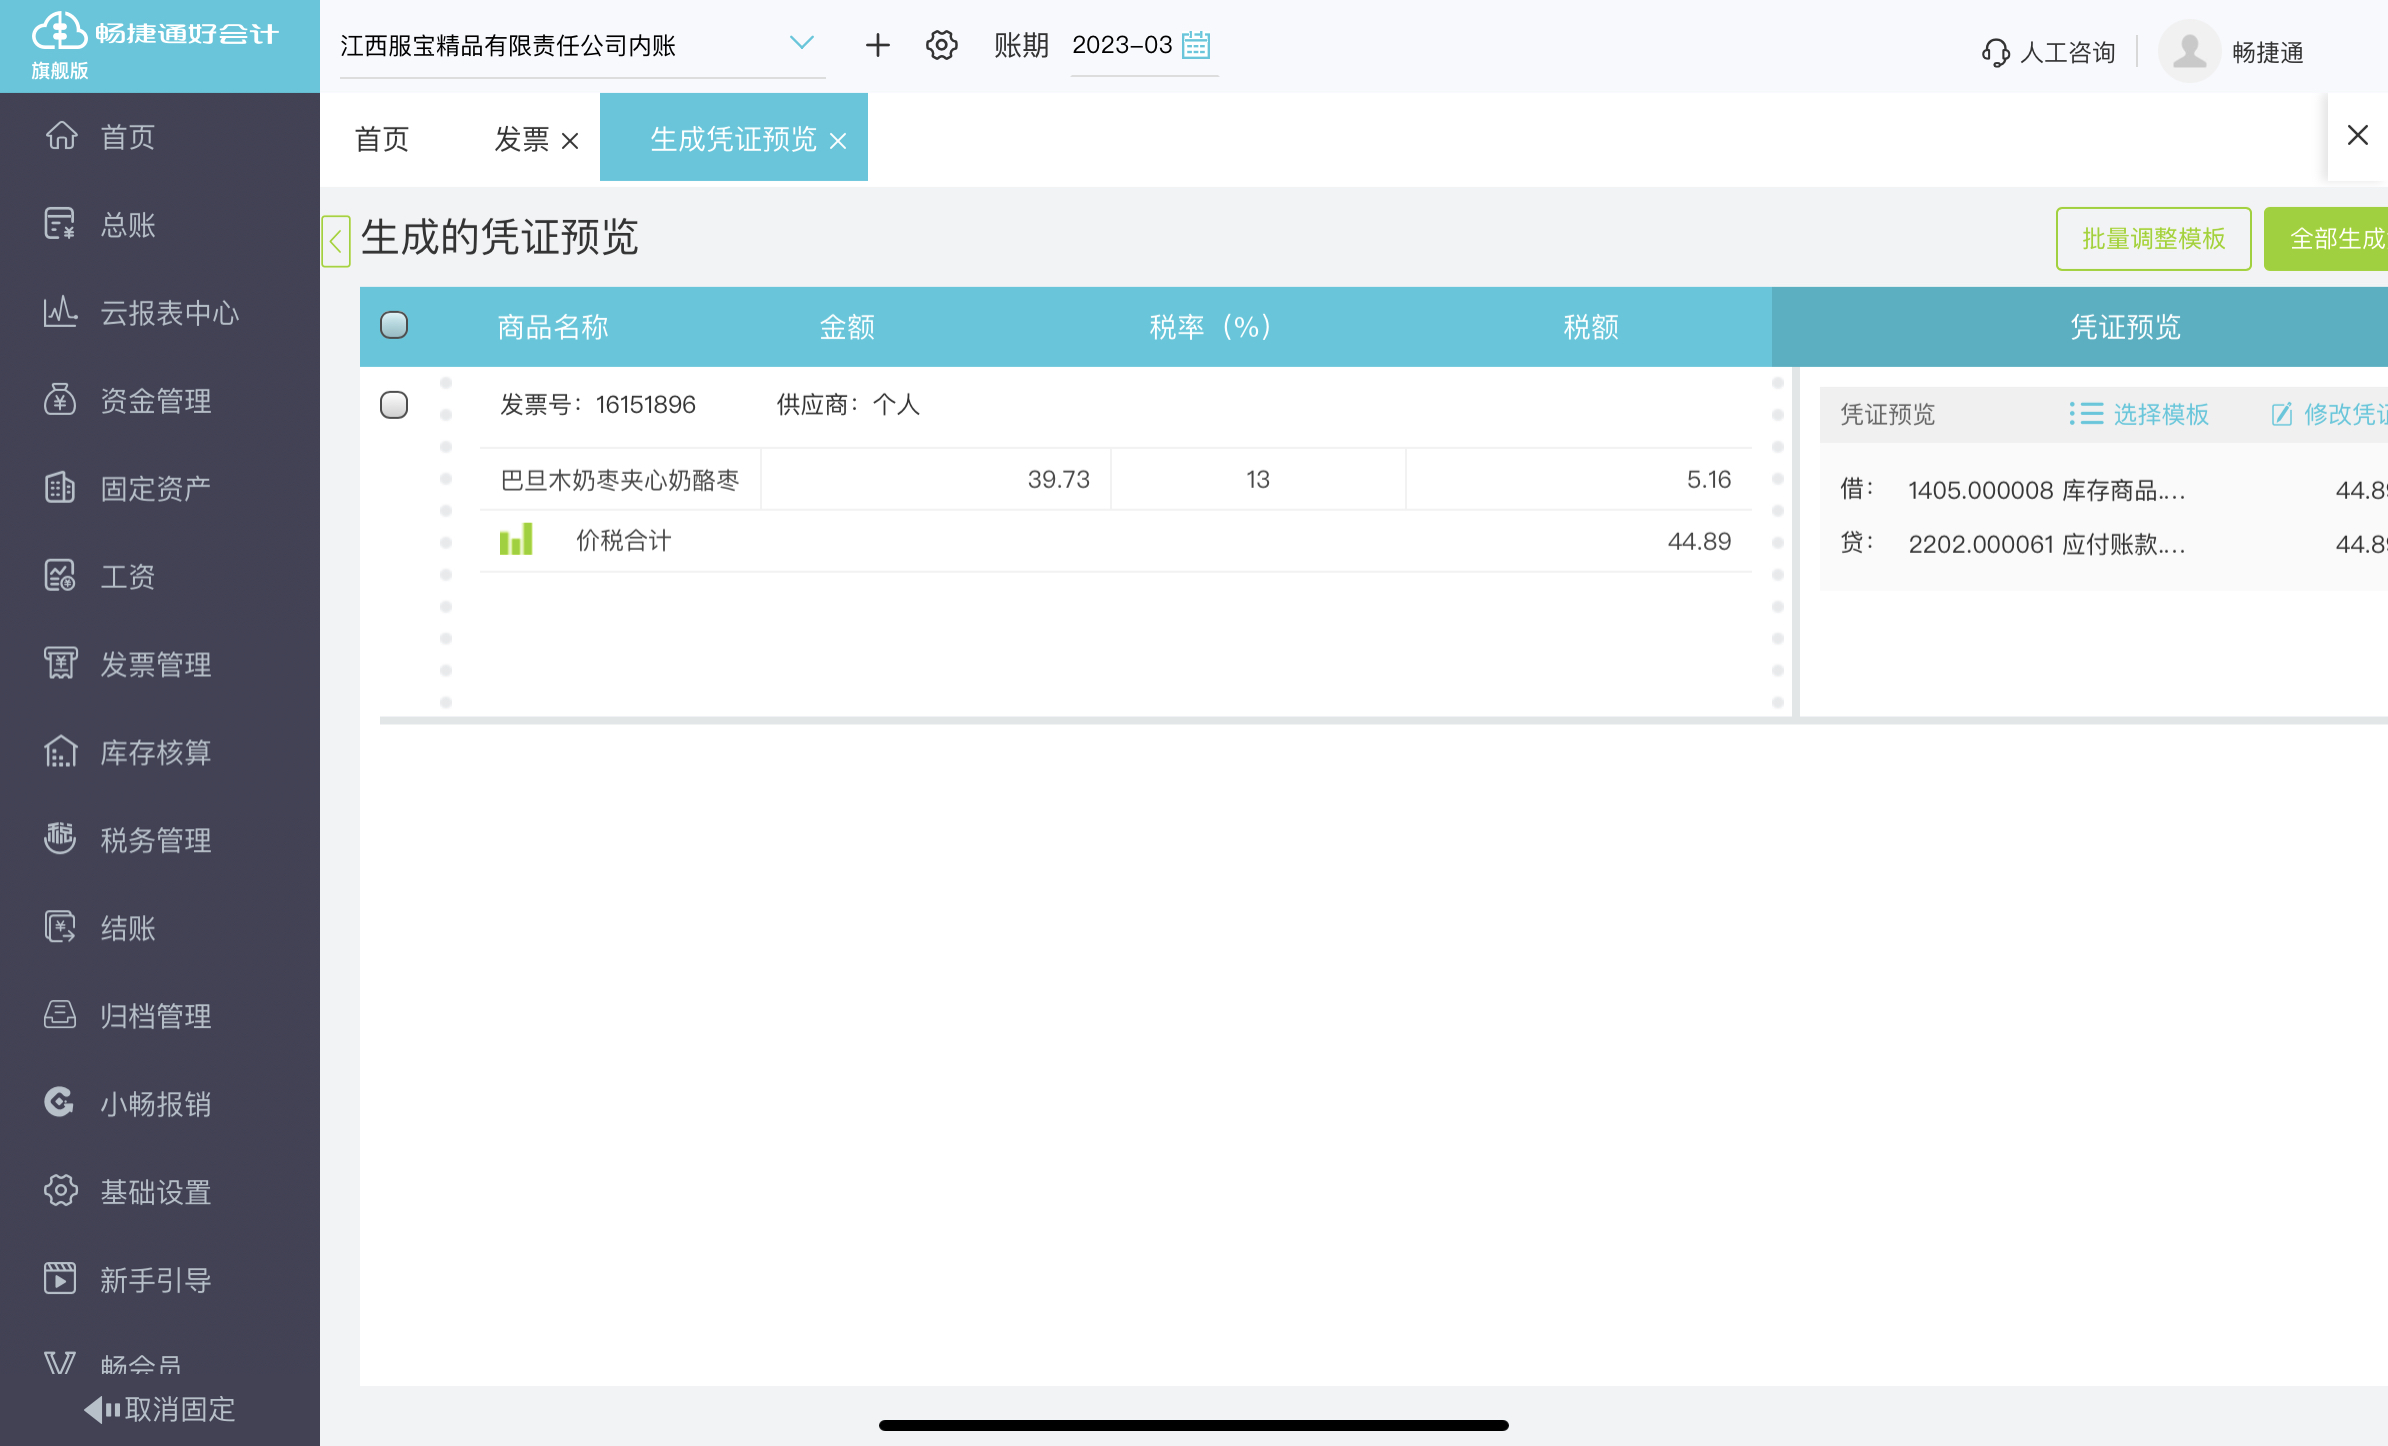The width and height of the screenshot is (2388, 1446).
Task: Expand the left panel collapse arrow
Action: click(x=334, y=239)
